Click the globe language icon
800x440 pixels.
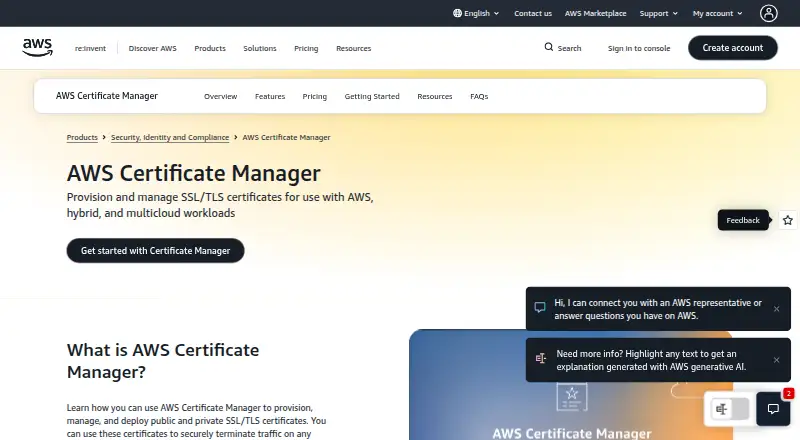[457, 13]
